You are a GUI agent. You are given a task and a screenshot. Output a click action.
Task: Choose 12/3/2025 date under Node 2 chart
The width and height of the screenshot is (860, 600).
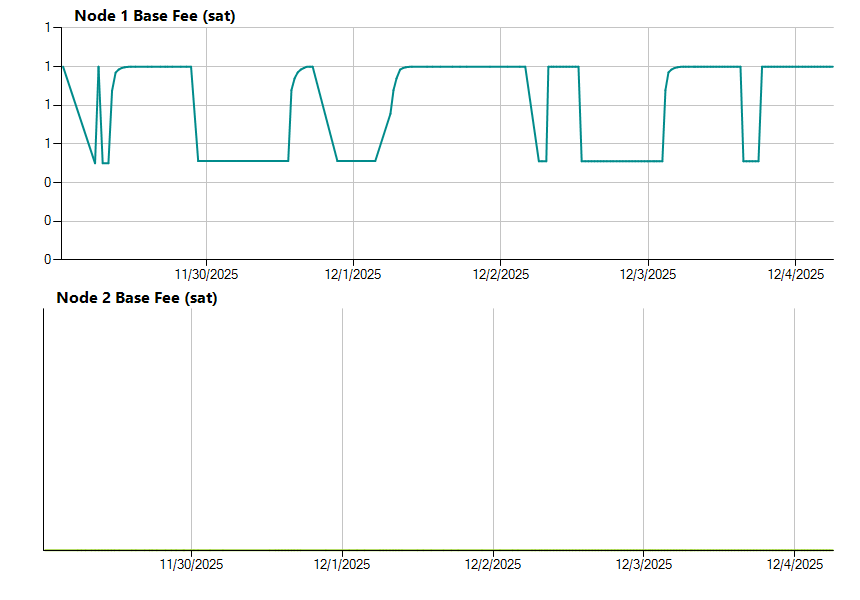643,565
